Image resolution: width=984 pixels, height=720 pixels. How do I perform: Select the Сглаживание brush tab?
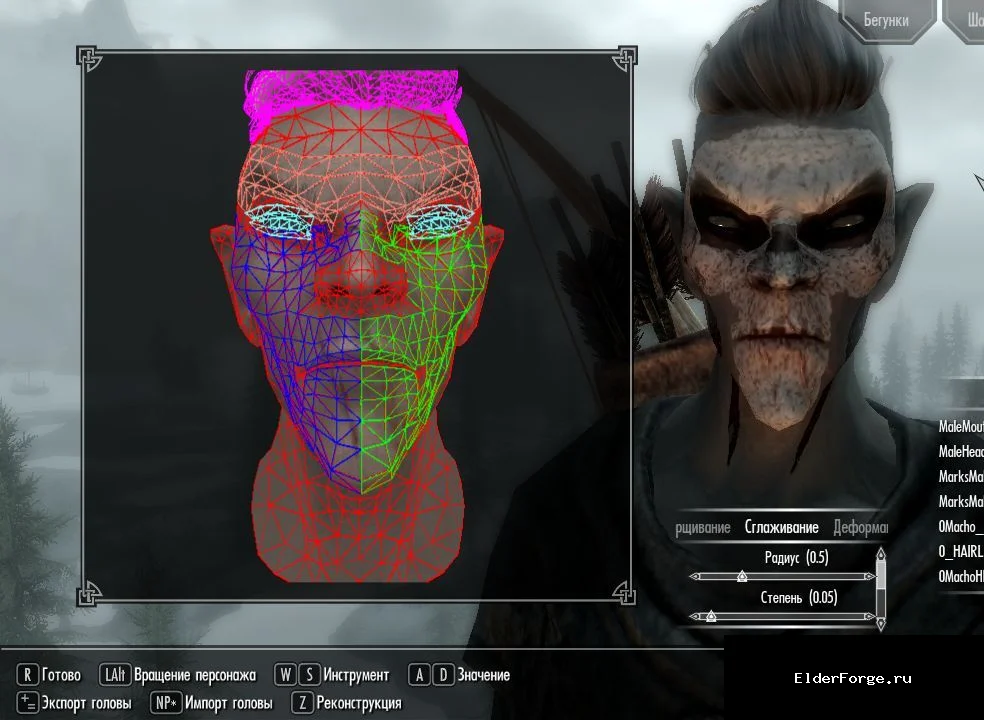781,527
